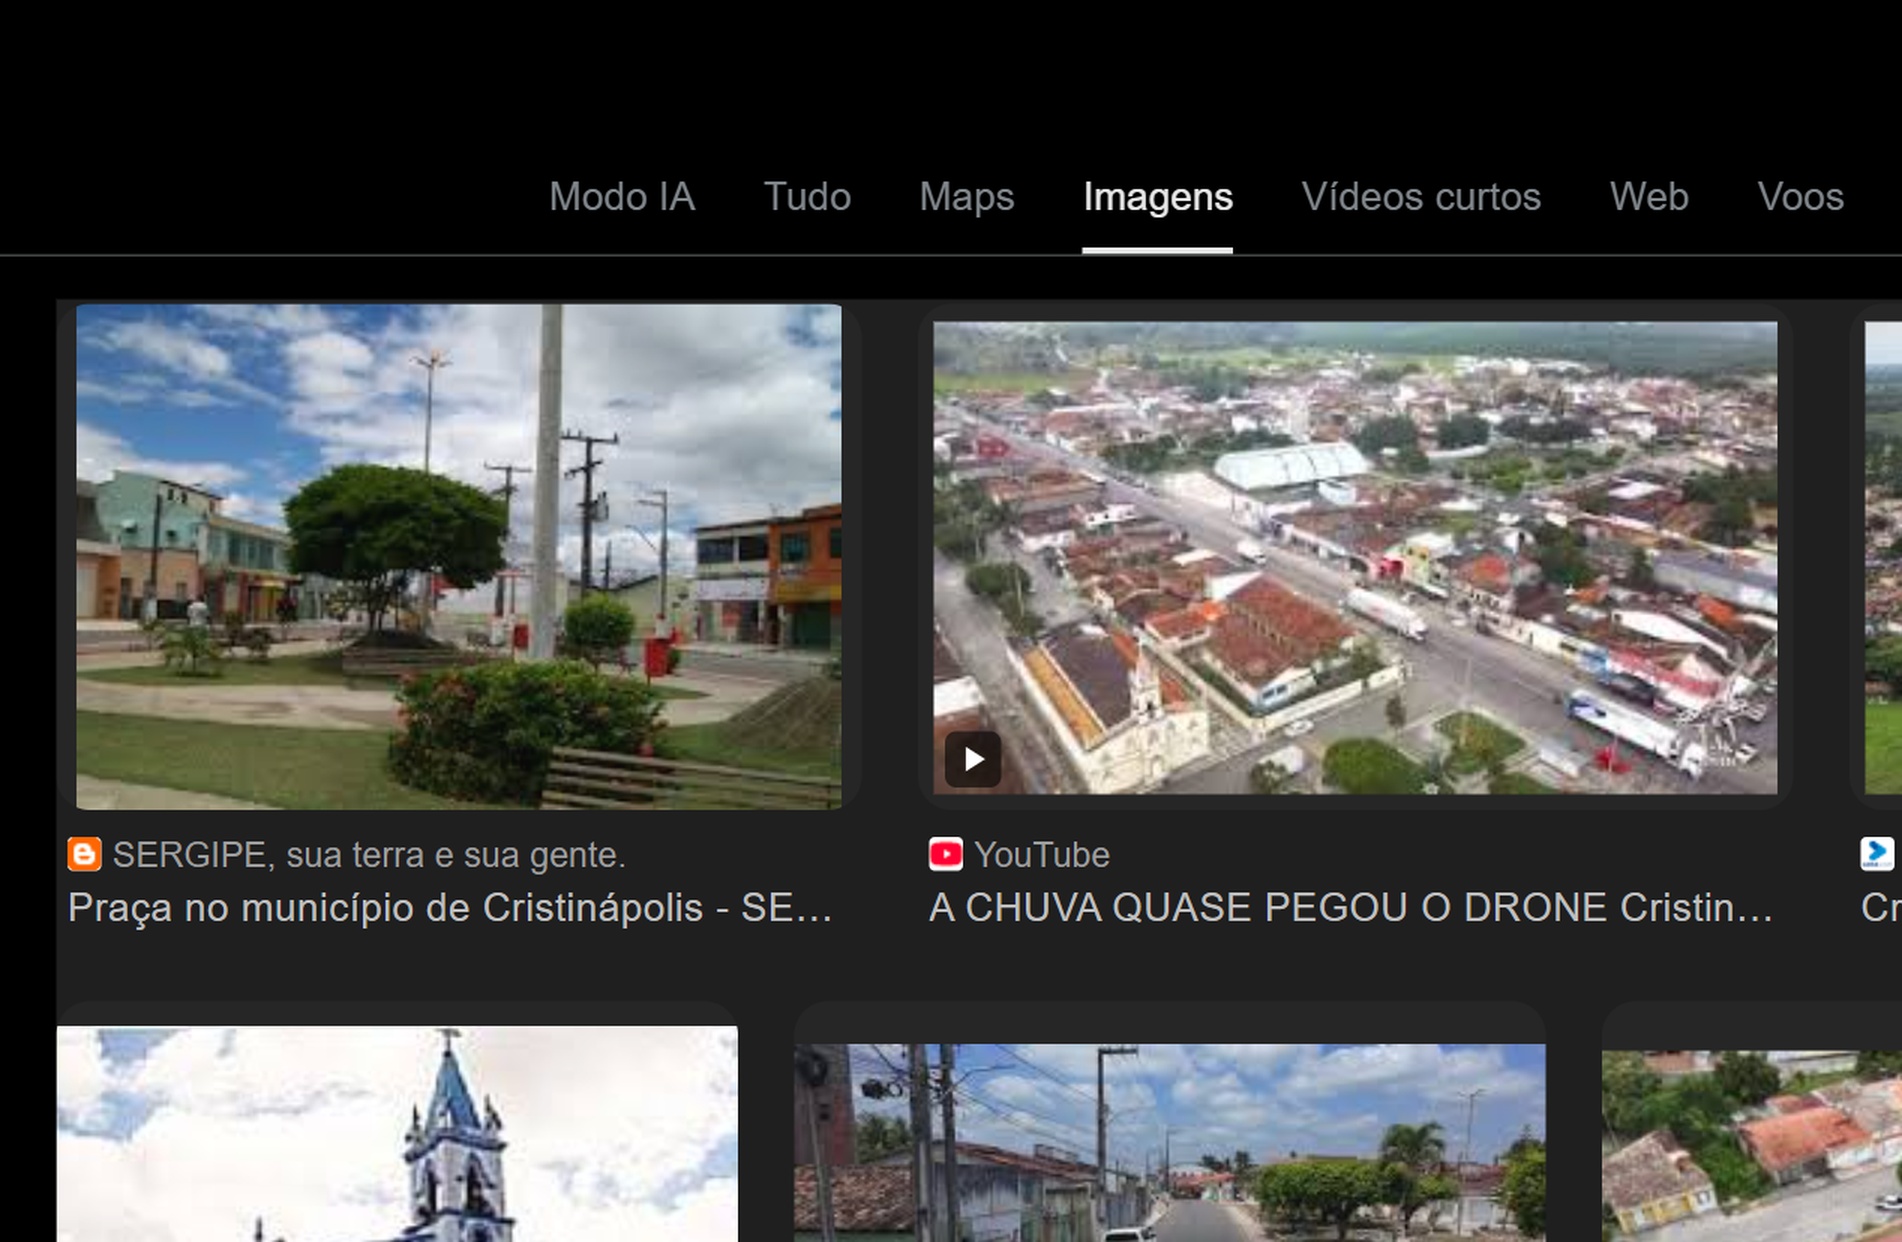Switch to the Modo IA tab
The width and height of the screenshot is (1902, 1242).
click(621, 197)
